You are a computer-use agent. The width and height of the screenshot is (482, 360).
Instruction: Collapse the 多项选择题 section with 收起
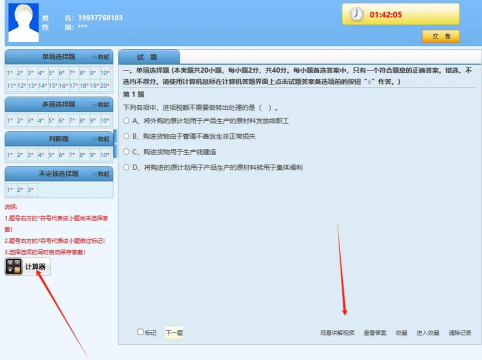tap(101, 105)
